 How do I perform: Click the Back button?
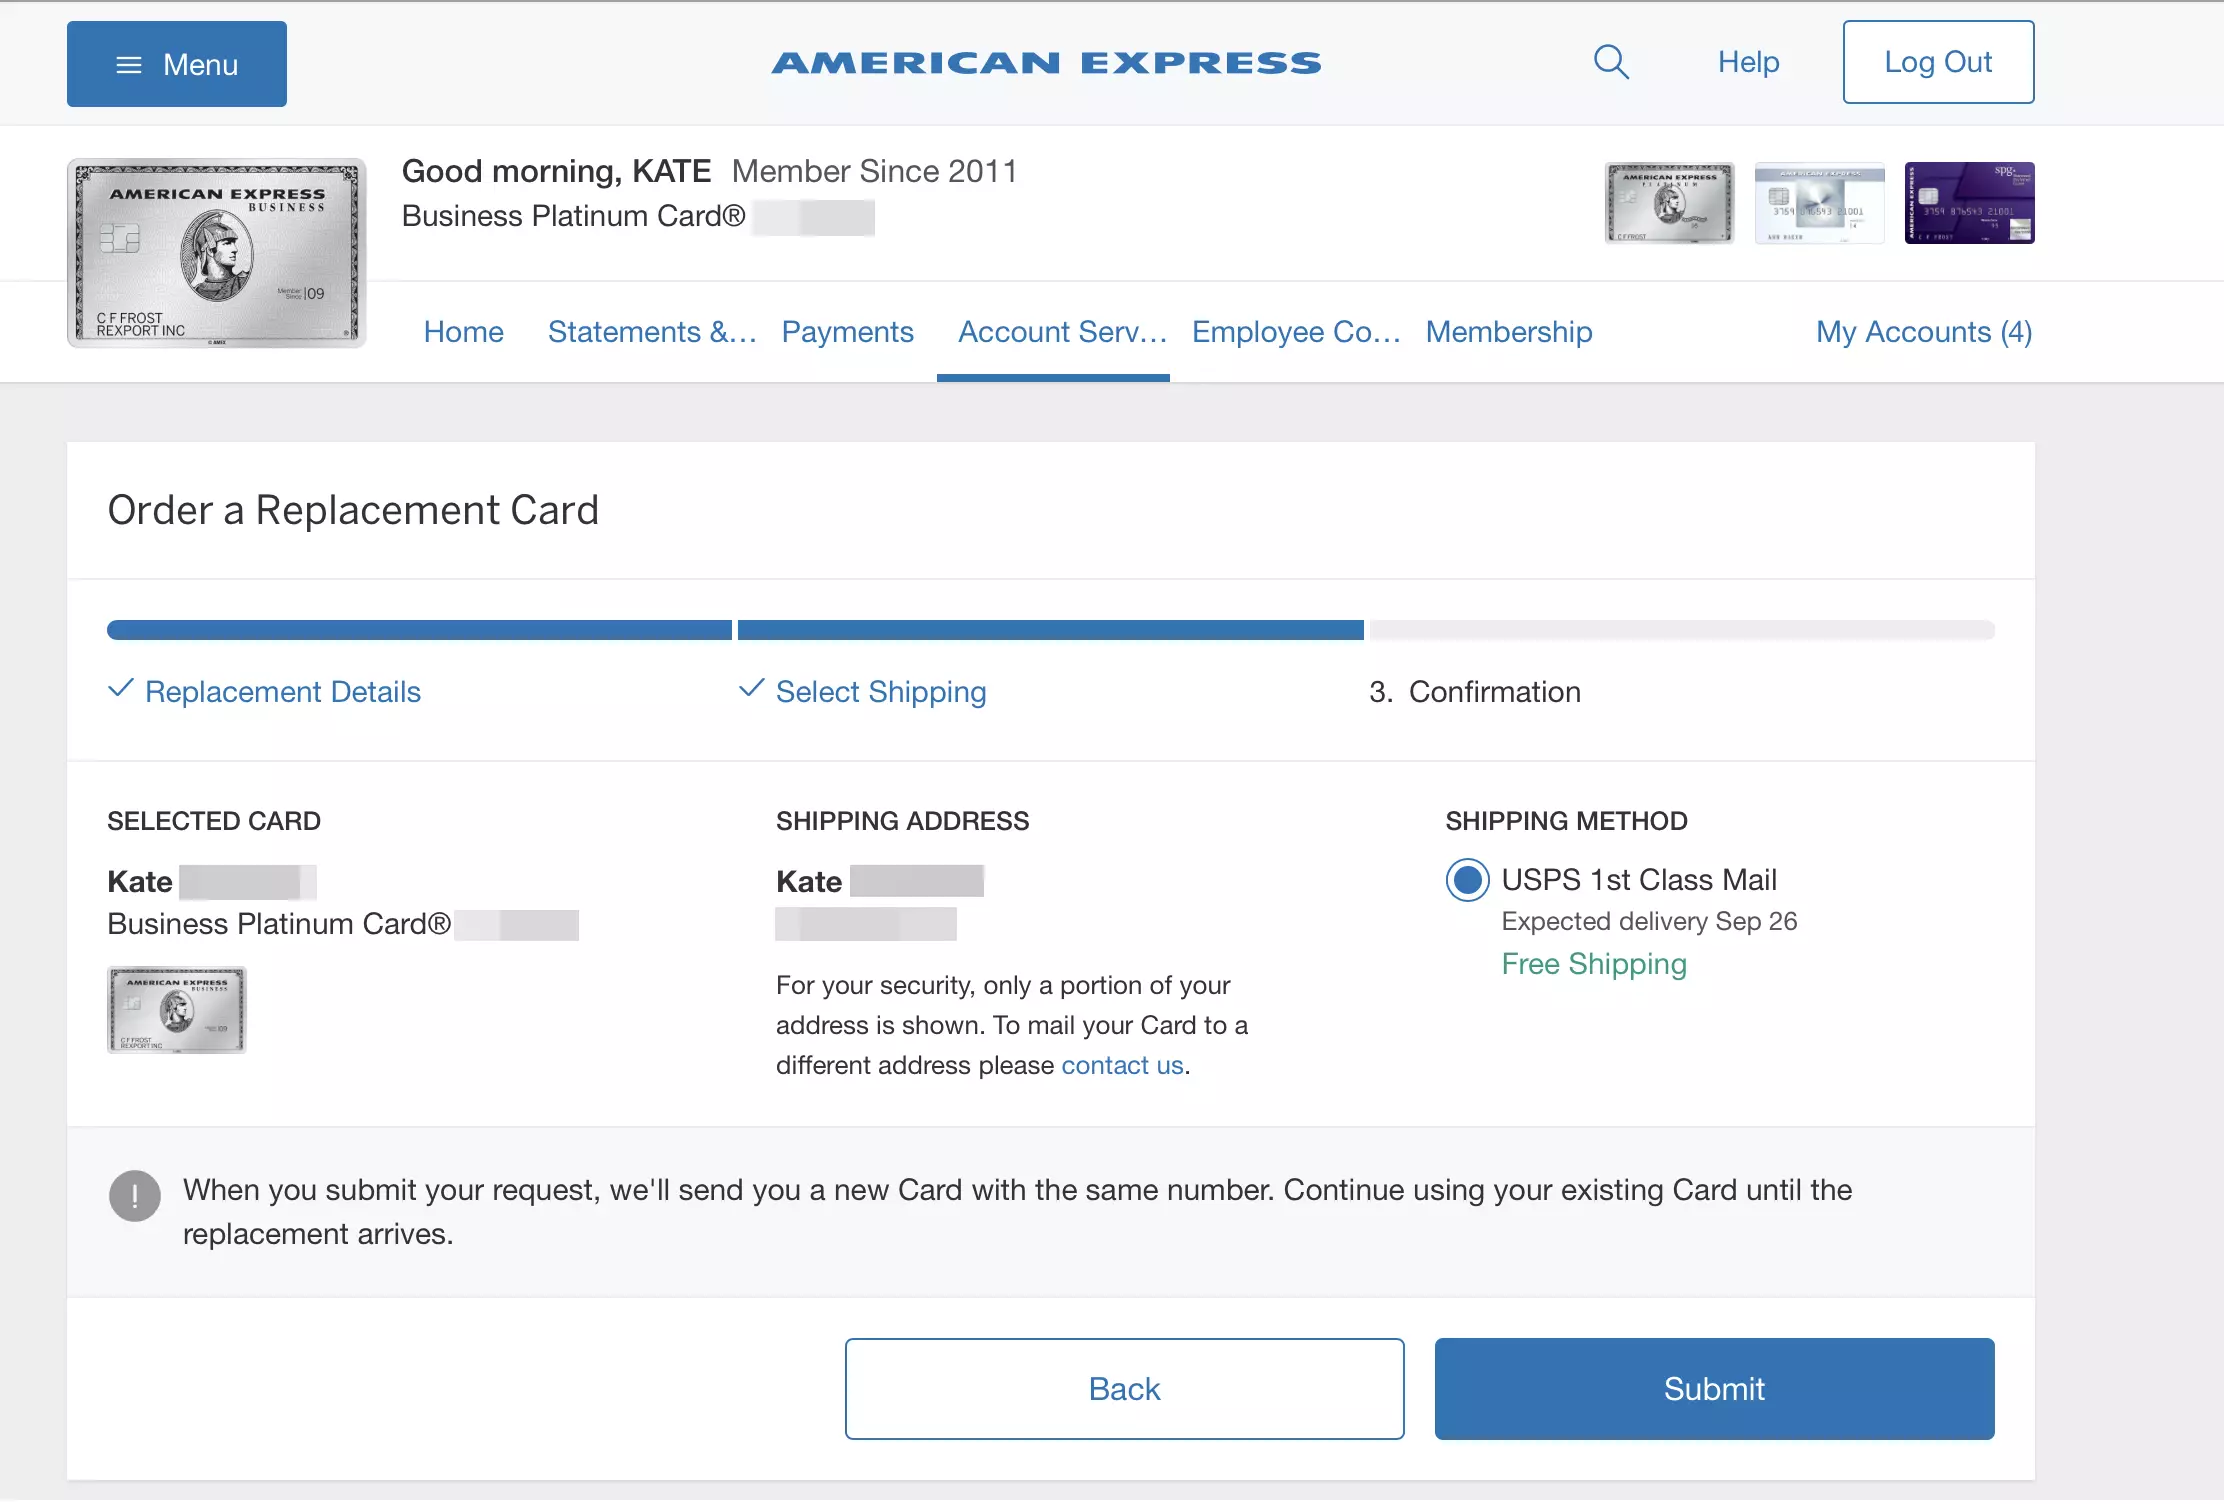(x=1123, y=1388)
